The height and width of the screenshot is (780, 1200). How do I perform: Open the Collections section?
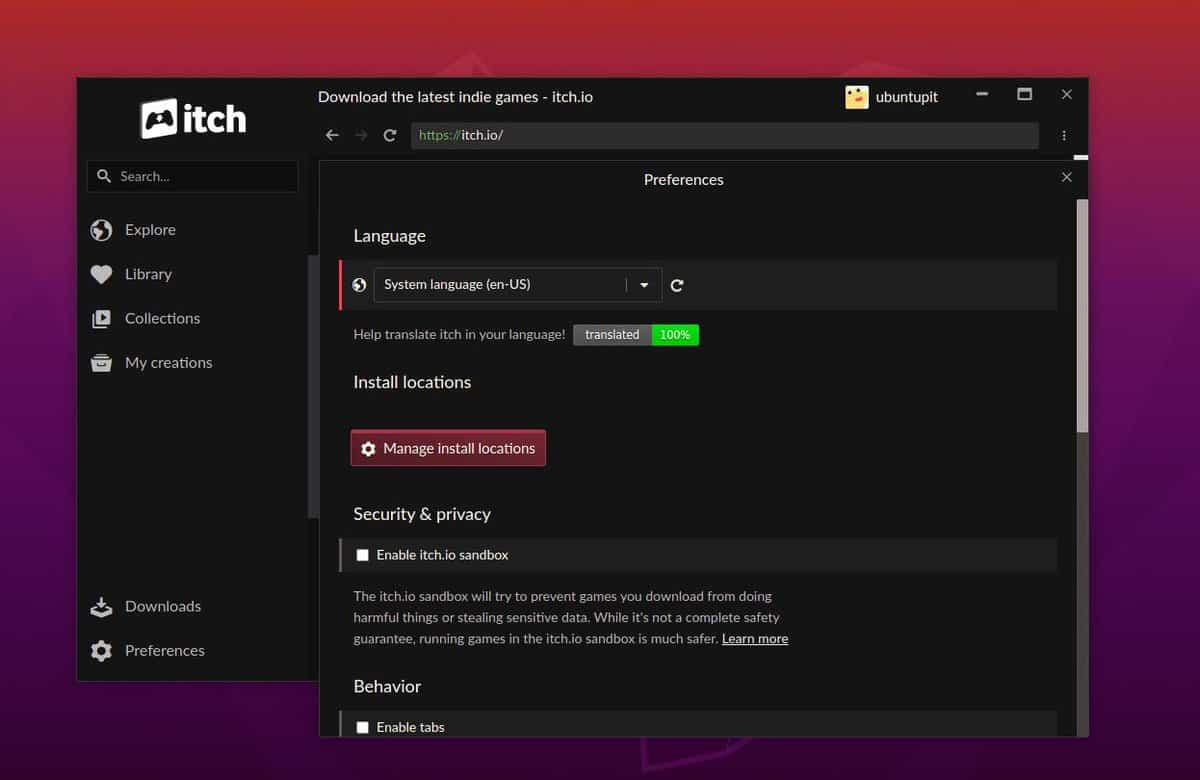pos(162,318)
